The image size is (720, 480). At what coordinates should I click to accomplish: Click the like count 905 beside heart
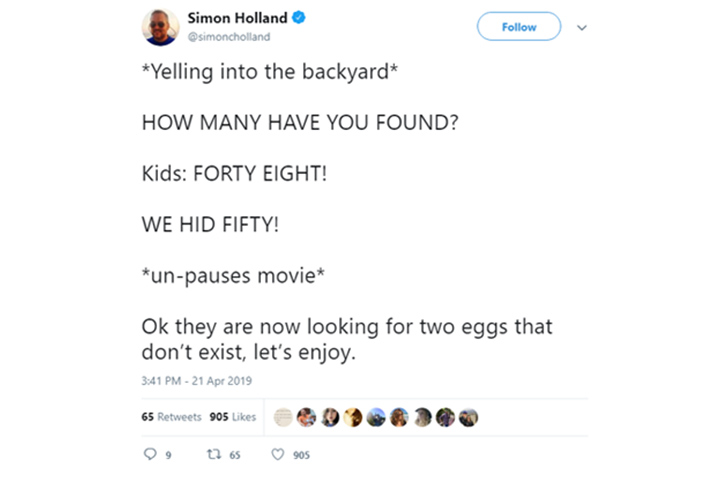[x=301, y=455]
